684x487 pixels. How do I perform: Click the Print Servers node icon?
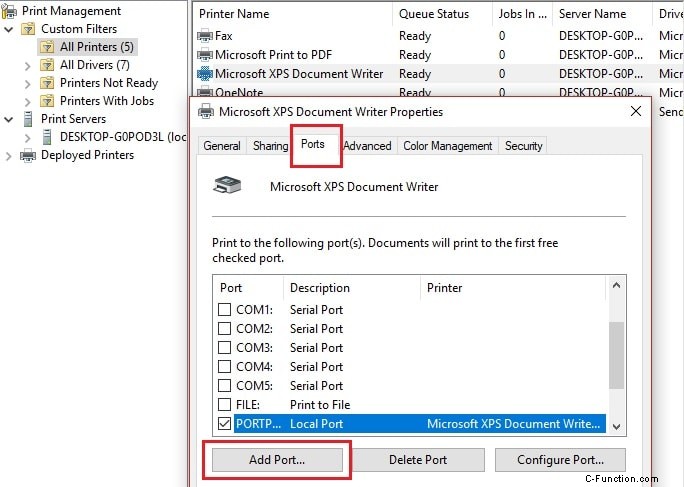click(28, 119)
